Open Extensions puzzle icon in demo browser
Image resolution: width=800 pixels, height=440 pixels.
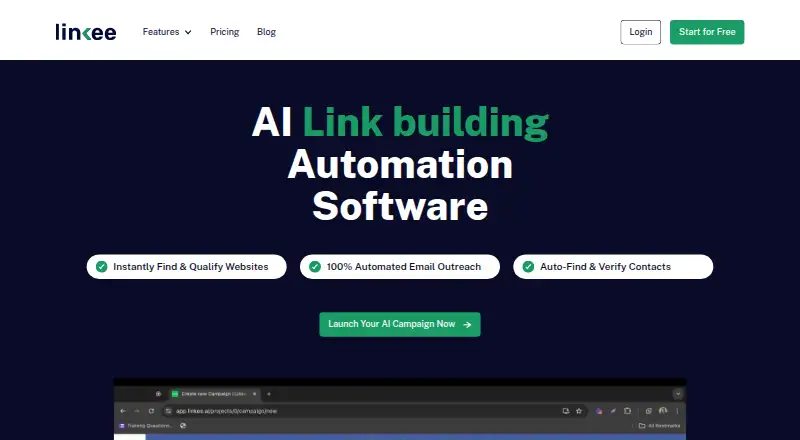(628, 411)
